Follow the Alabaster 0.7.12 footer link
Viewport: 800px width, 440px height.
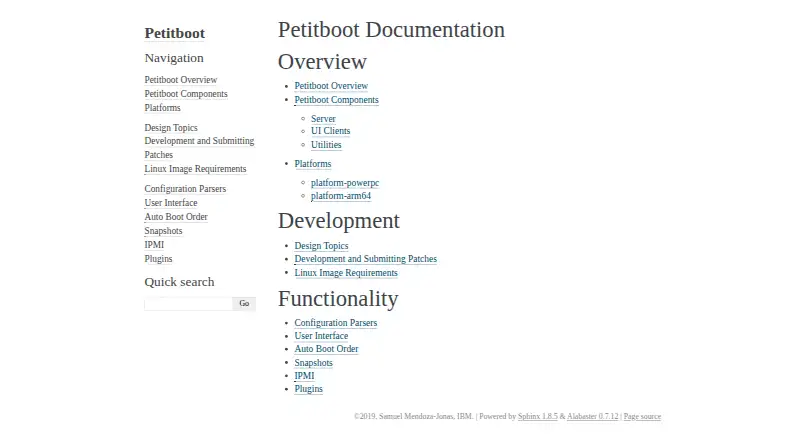[x=592, y=417]
